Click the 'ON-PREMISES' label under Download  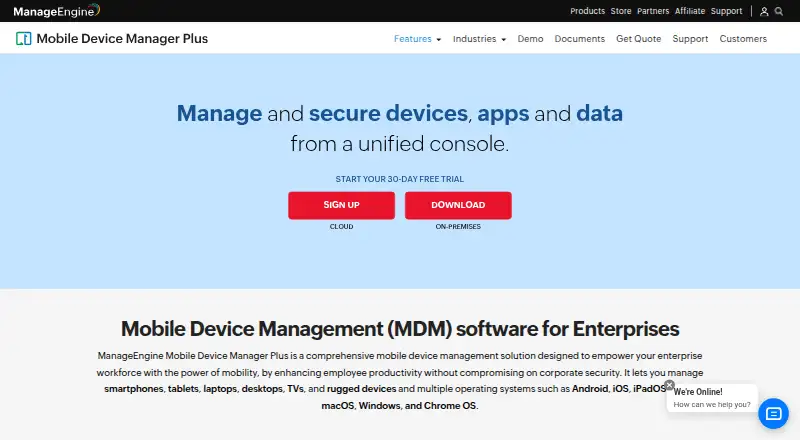458,227
